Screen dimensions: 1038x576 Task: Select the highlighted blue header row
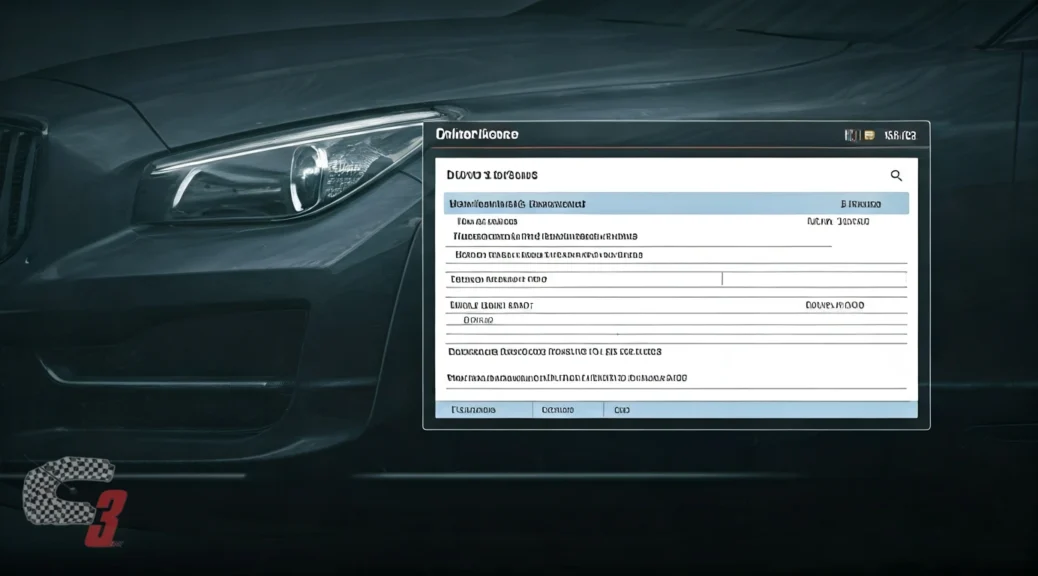(675, 203)
